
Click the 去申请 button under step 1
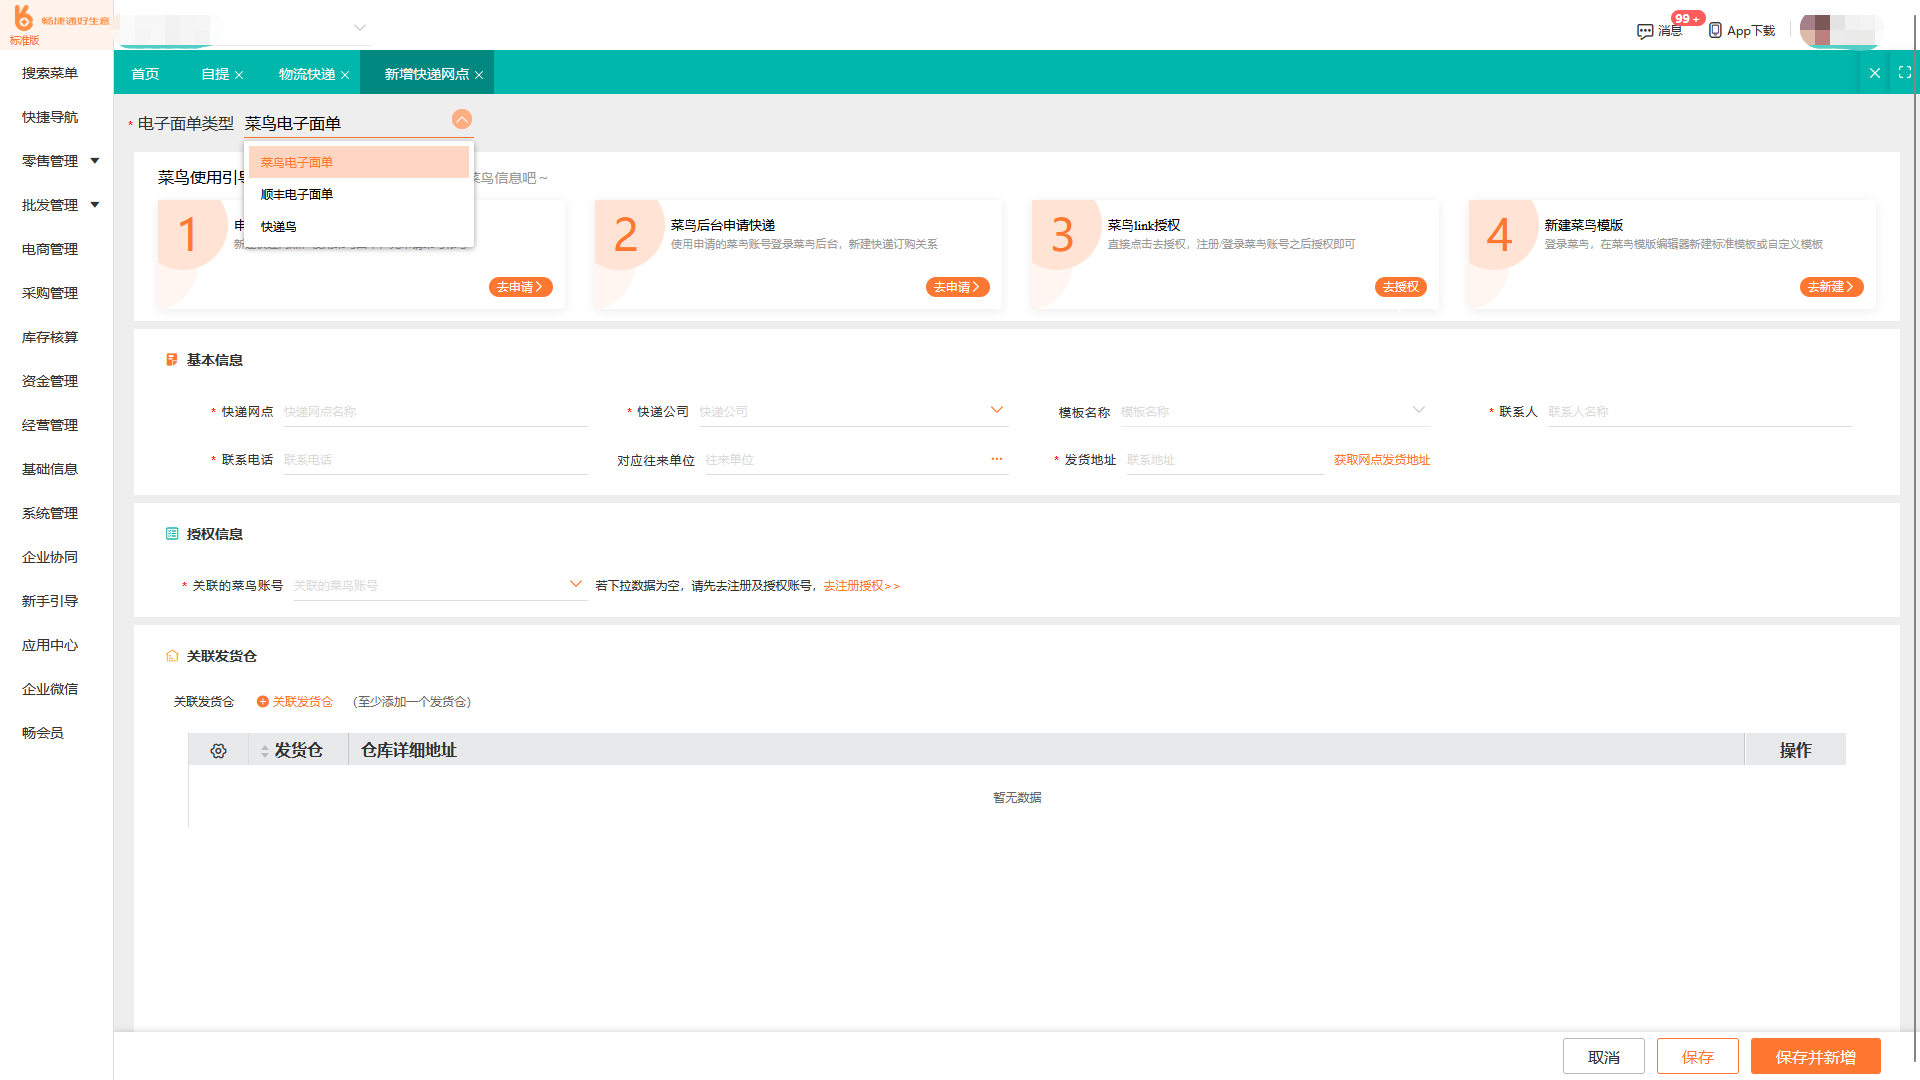tap(520, 287)
